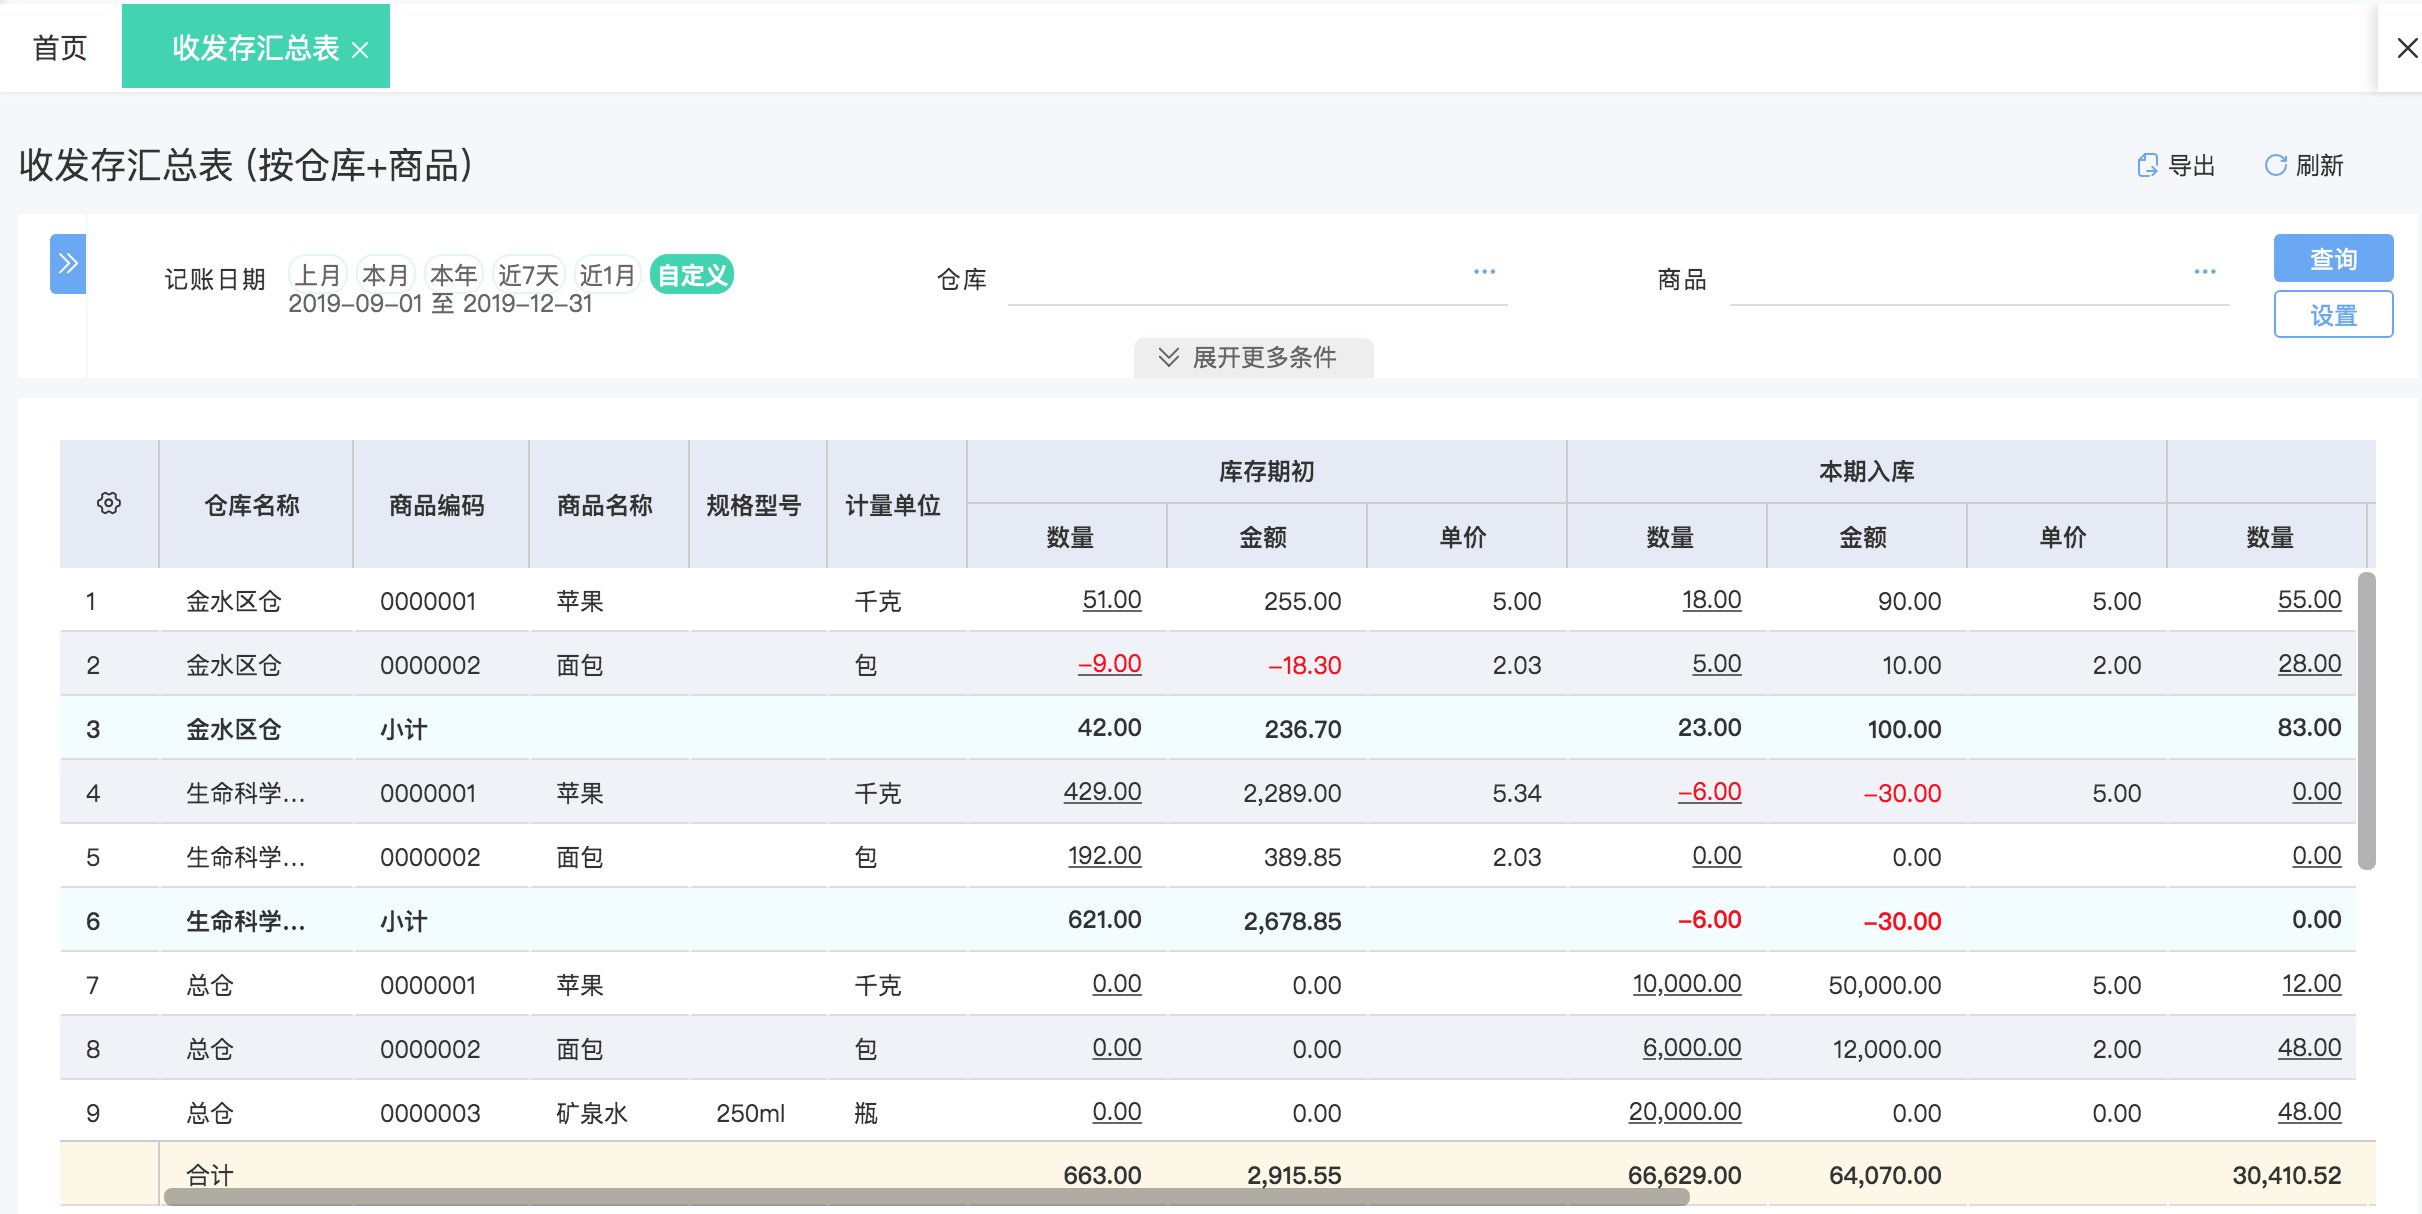Switch to 收发存汇总表 tab
The height and width of the screenshot is (1214, 2422).
click(x=251, y=46)
